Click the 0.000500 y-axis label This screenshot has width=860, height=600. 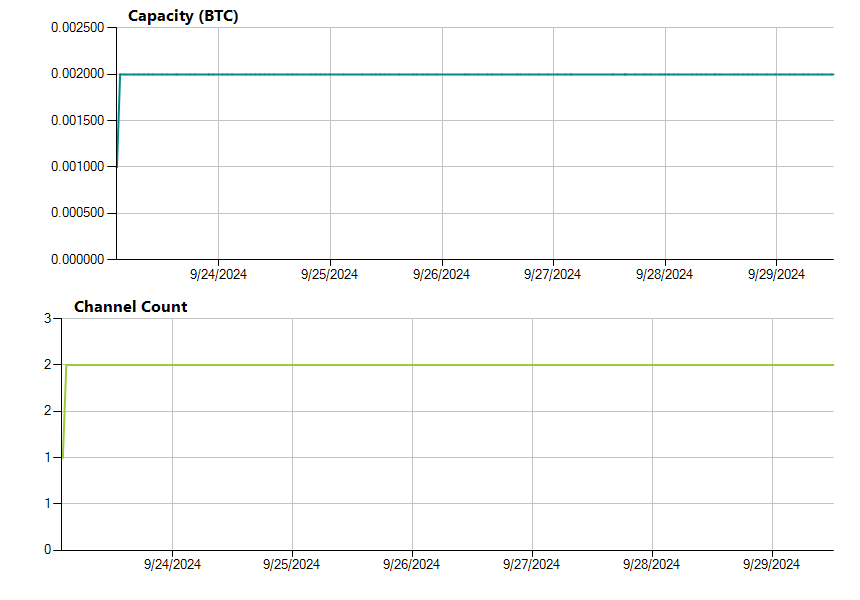pyautogui.click(x=77, y=213)
